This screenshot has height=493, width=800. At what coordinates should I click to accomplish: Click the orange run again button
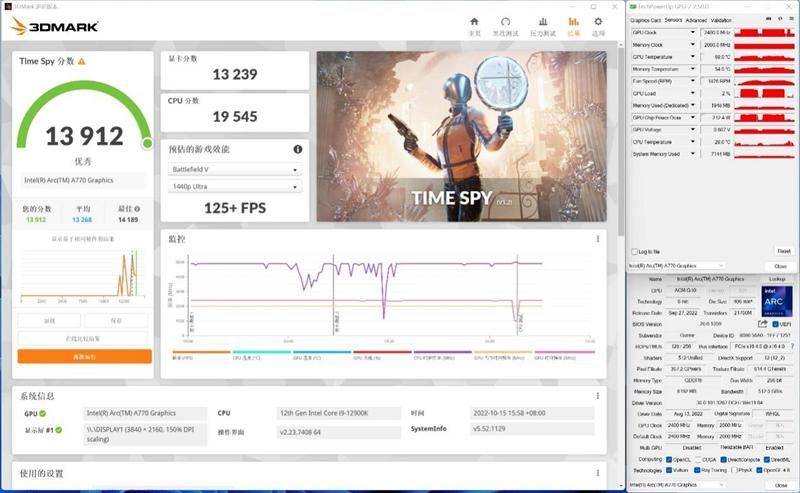[x=84, y=356]
